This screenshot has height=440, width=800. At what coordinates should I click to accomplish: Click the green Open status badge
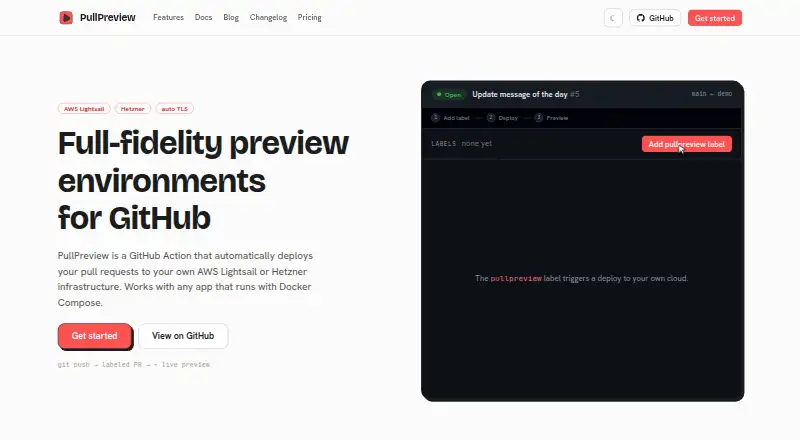pyautogui.click(x=448, y=94)
